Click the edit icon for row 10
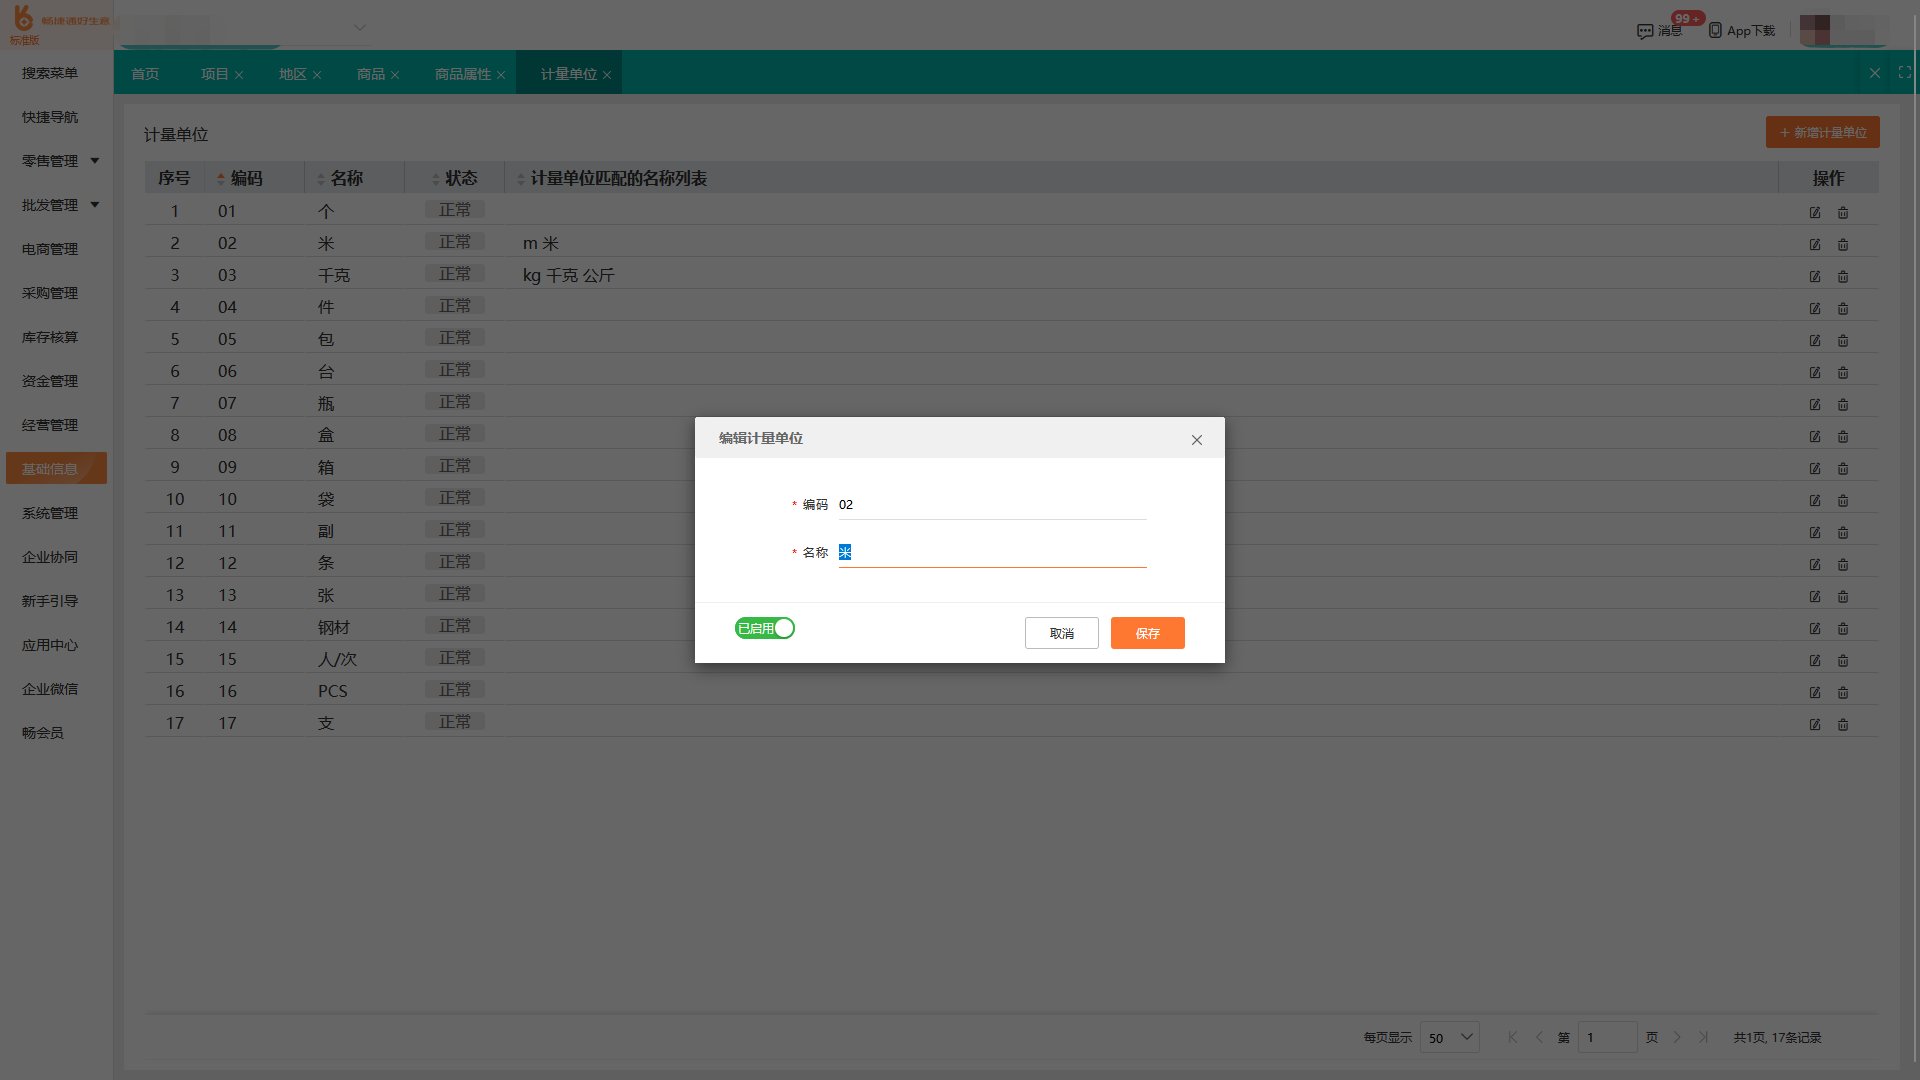 tap(1815, 500)
